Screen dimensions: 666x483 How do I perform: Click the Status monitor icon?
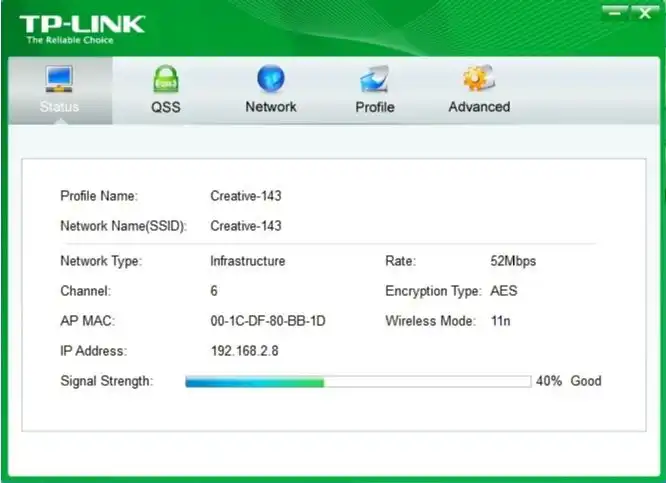[60, 79]
